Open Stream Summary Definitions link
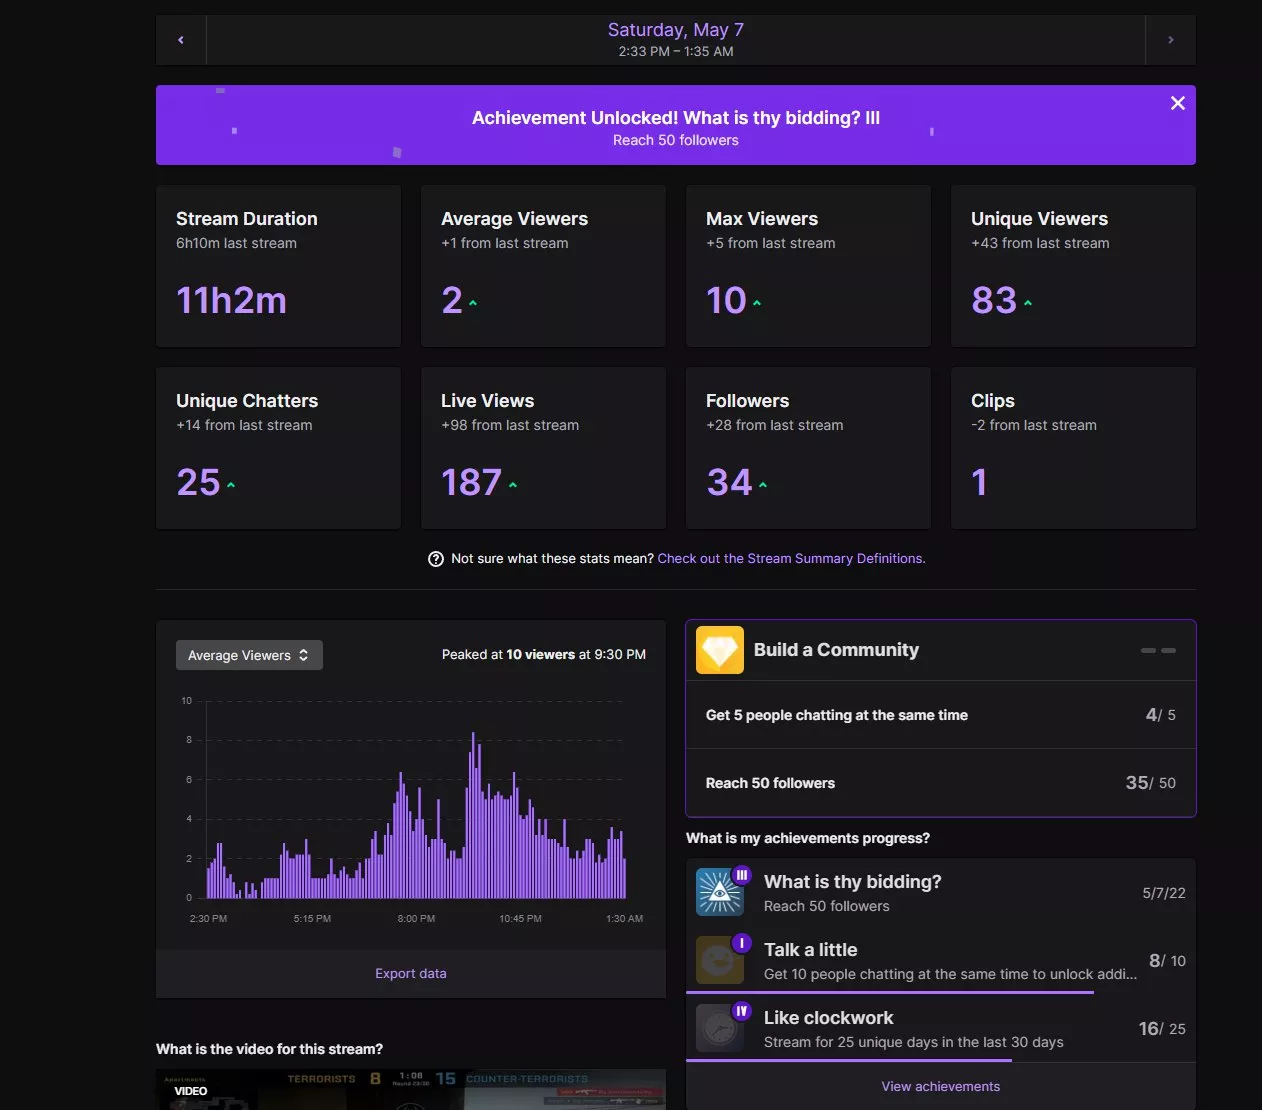 click(x=791, y=559)
